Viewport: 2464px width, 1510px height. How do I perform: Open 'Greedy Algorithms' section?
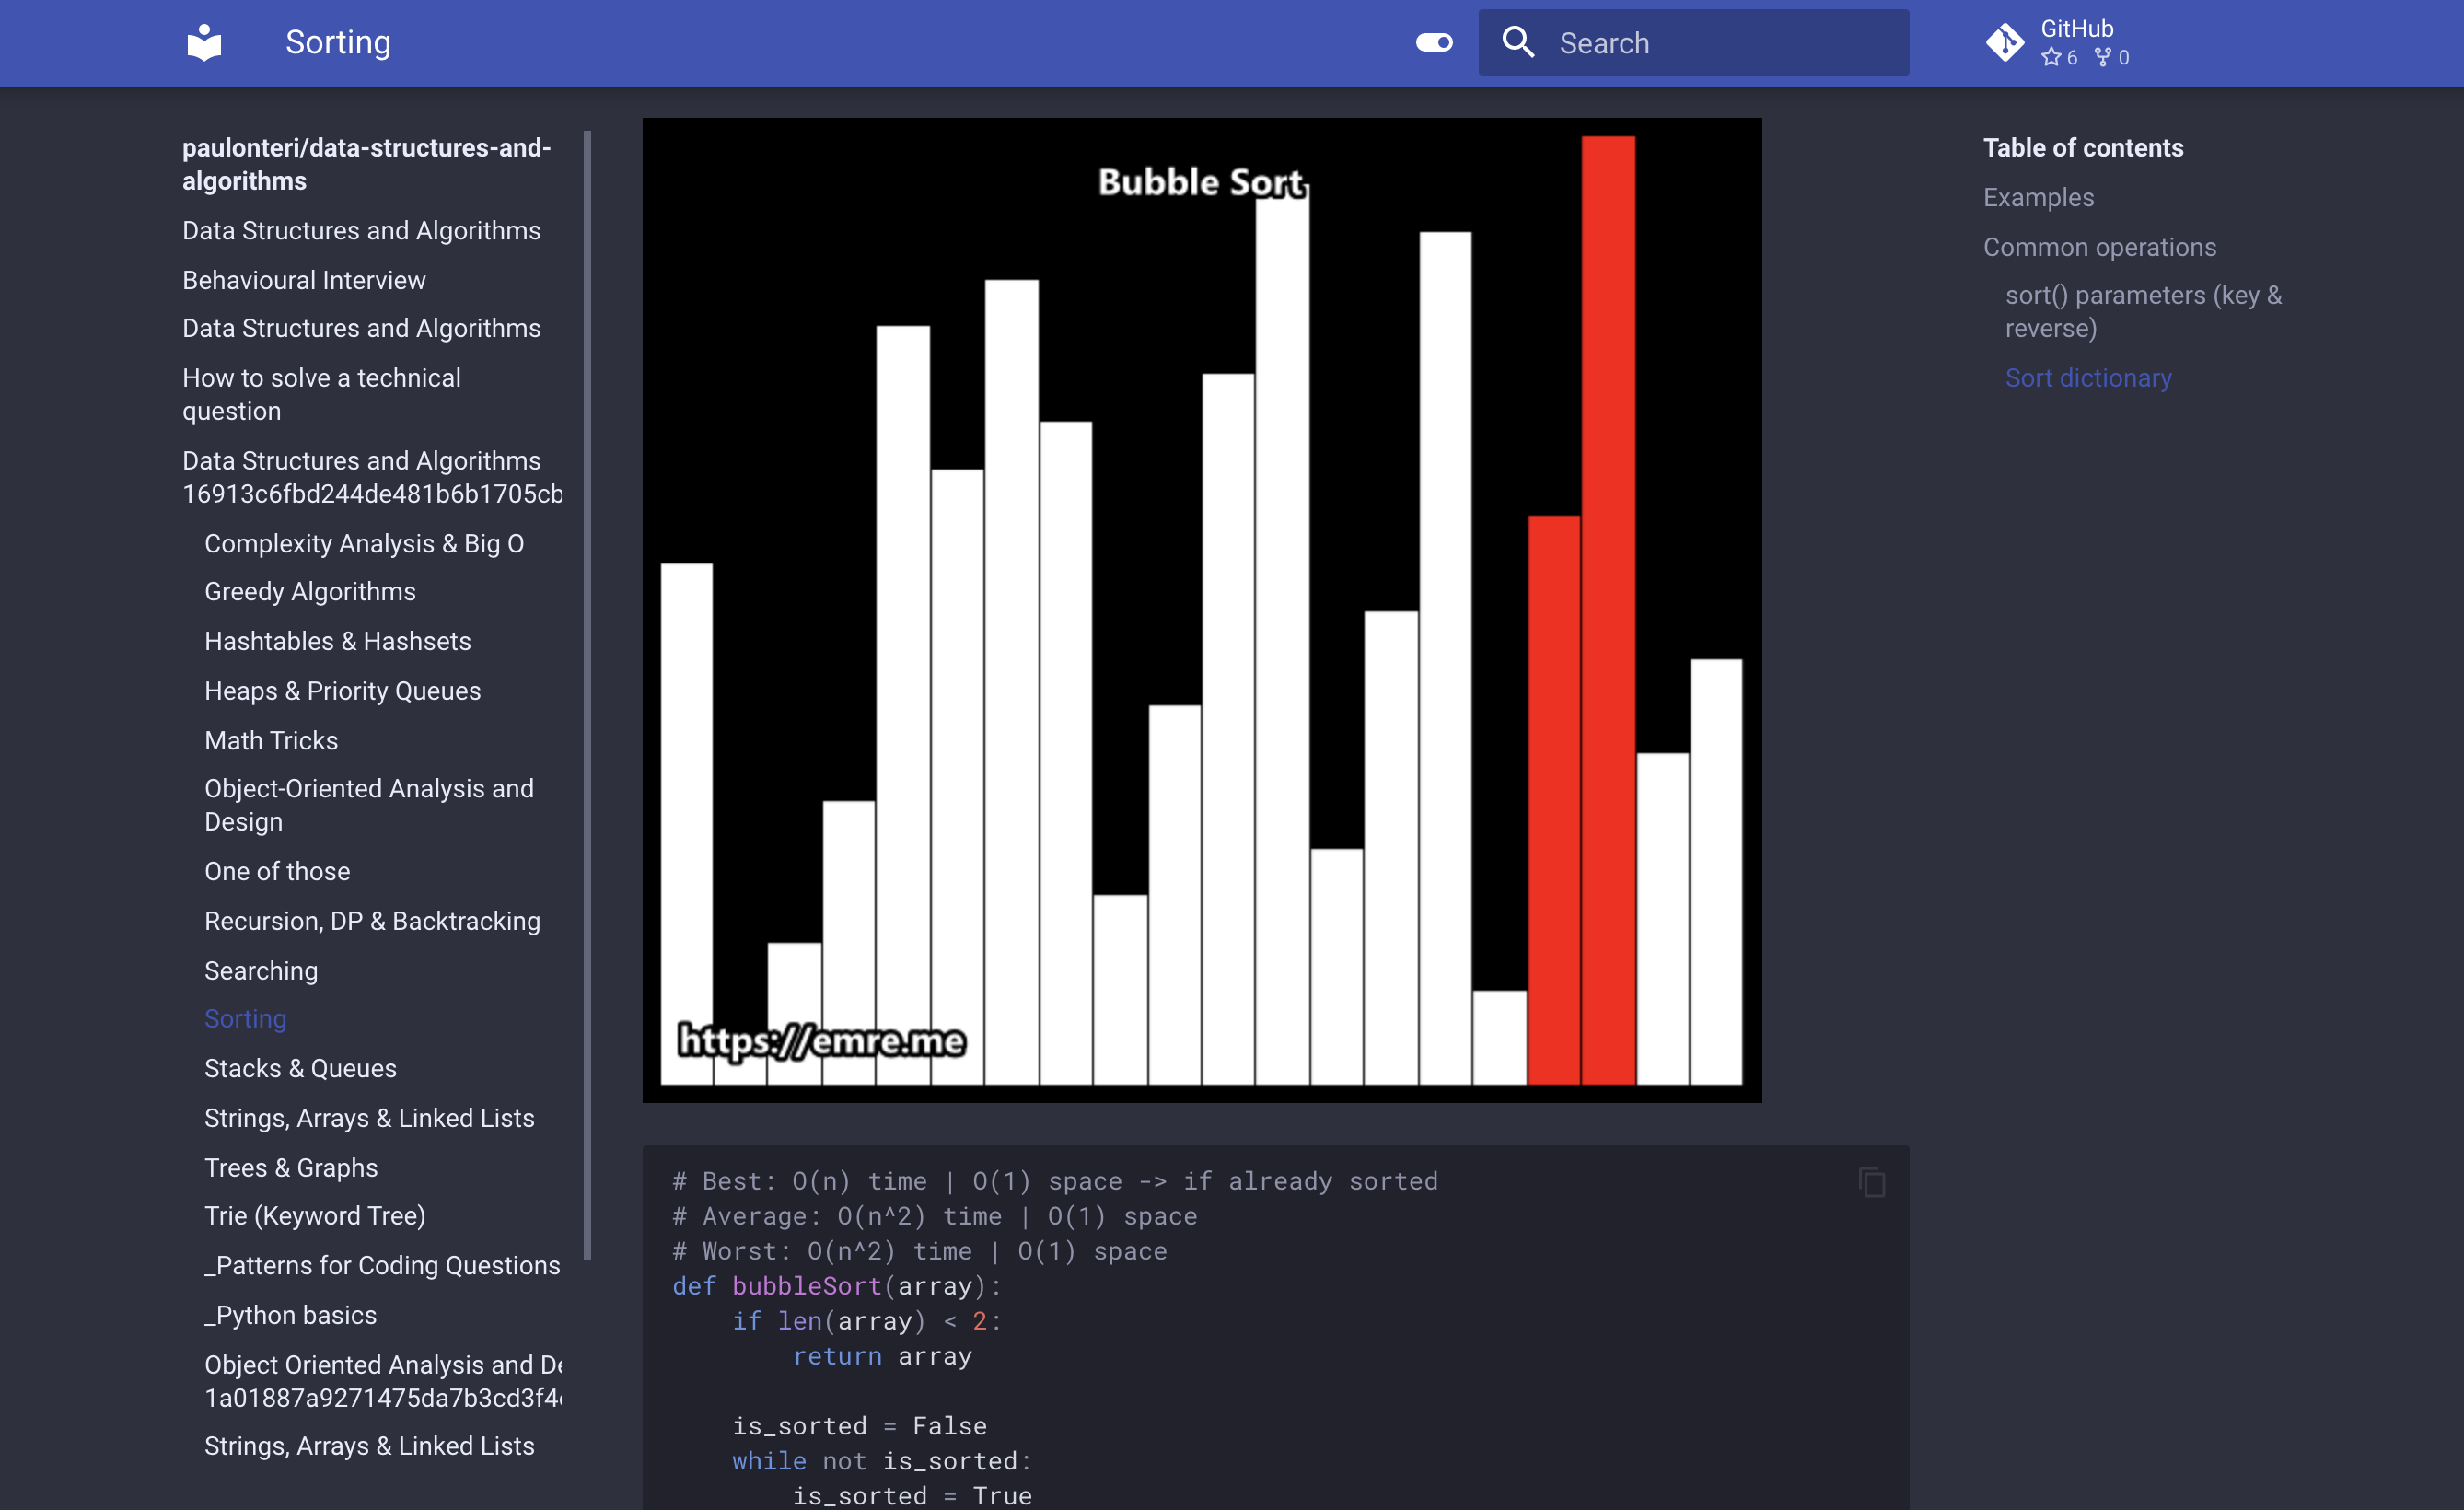[309, 591]
